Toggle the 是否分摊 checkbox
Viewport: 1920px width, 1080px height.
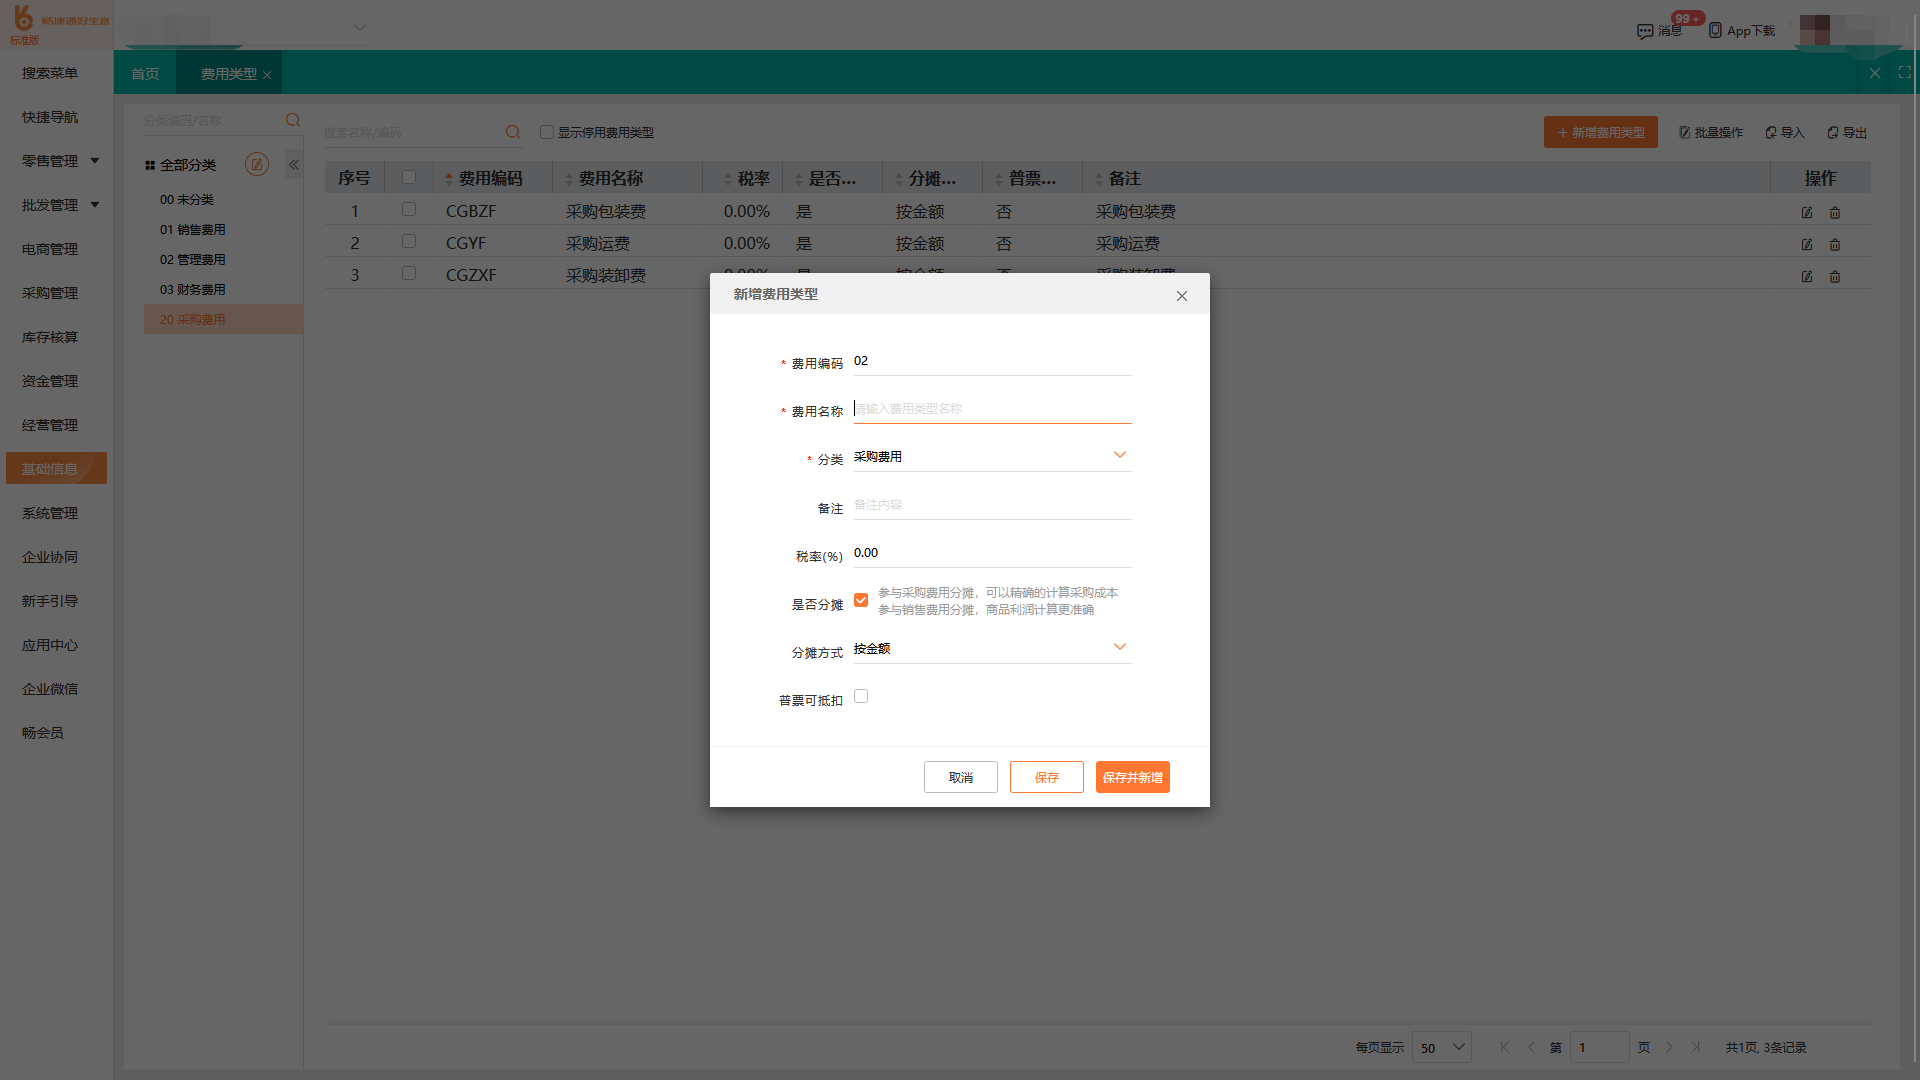pyautogui.click(x=861, y=600)
